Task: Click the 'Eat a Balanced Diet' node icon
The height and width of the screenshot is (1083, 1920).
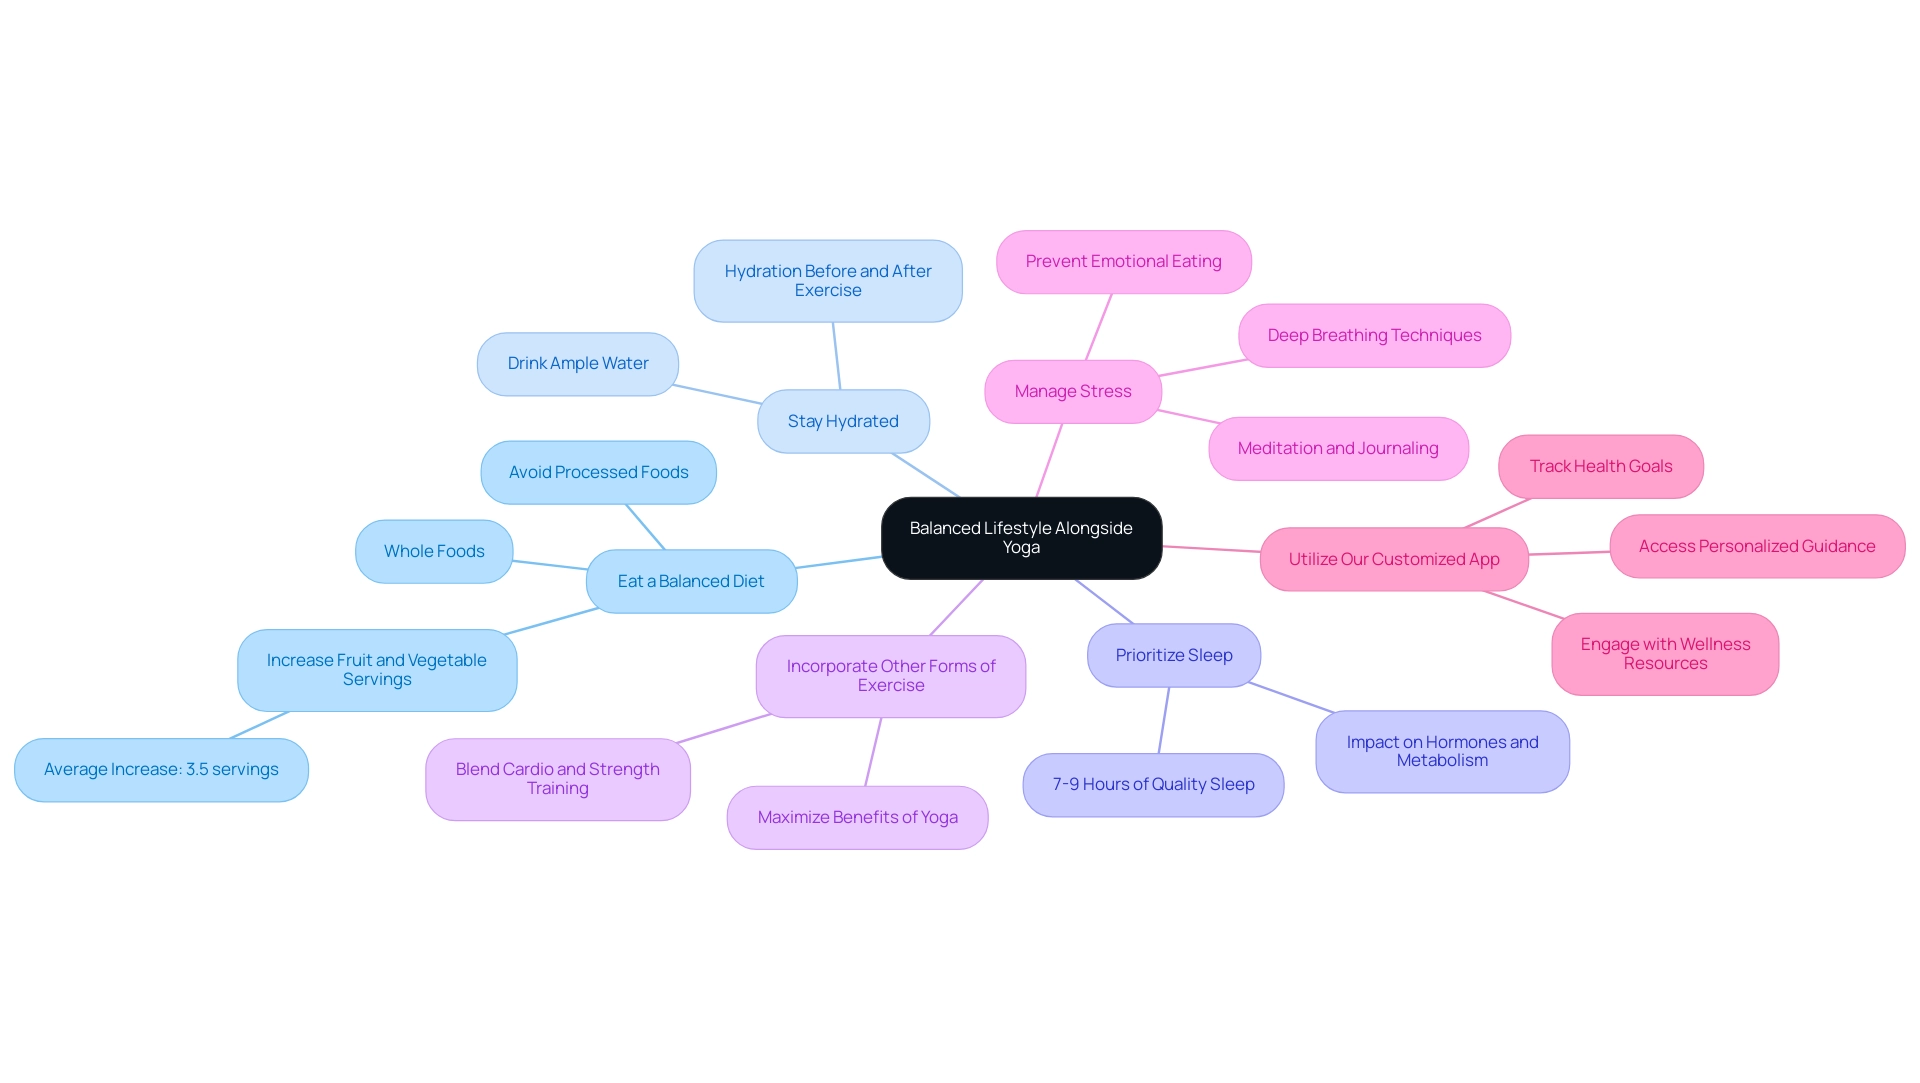Action: 690,580
